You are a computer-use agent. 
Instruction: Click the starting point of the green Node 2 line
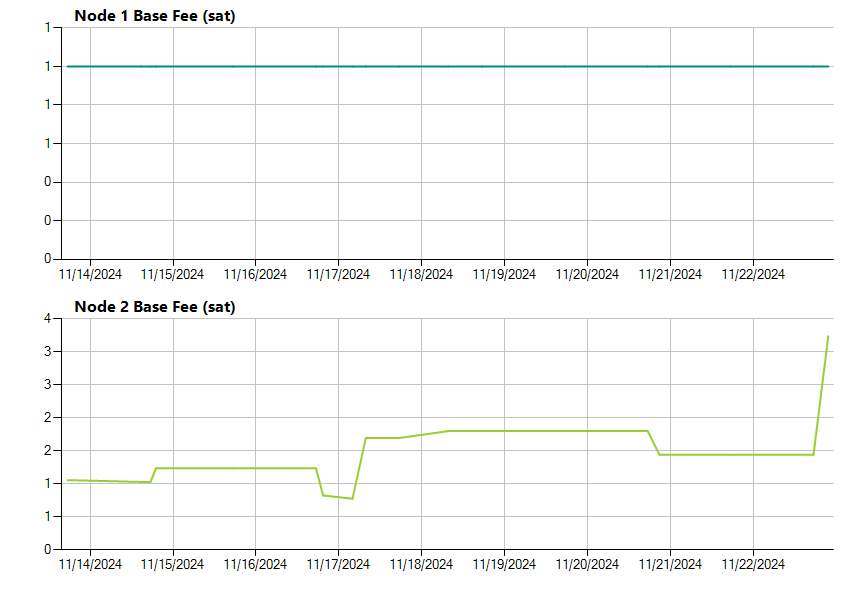pyautogui.click(x=68, y=480)
